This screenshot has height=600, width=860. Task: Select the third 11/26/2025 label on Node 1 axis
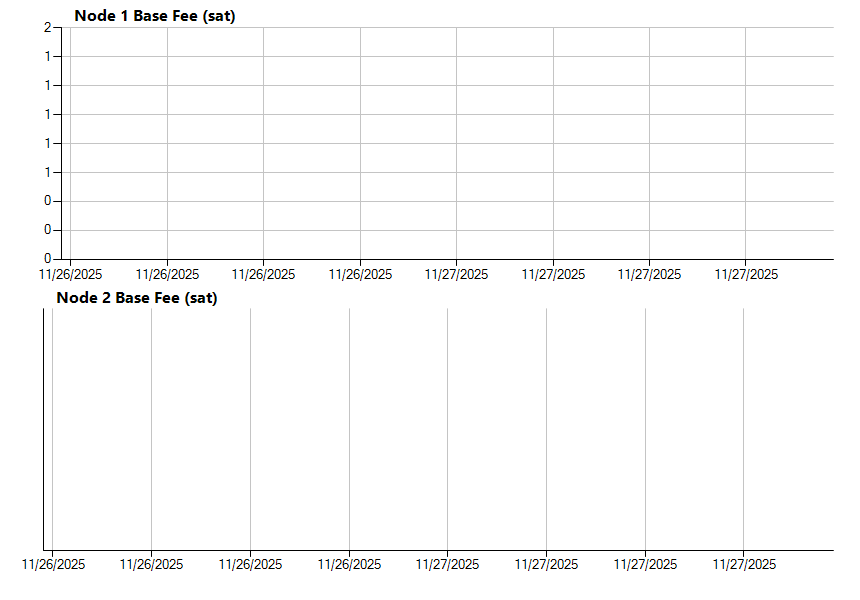[x=262, y=274]
